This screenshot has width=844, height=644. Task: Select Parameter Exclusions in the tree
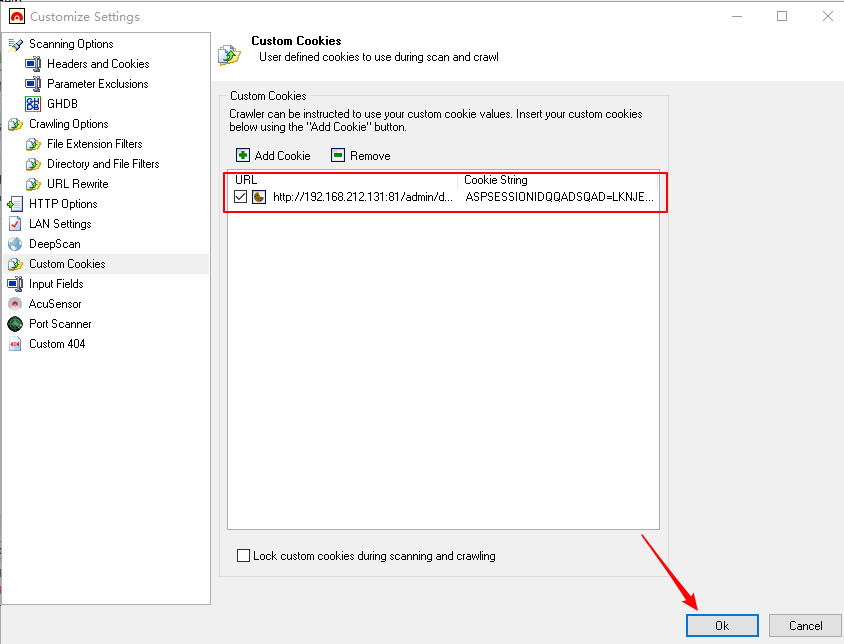pyautogui.click(x=97, y=84)
